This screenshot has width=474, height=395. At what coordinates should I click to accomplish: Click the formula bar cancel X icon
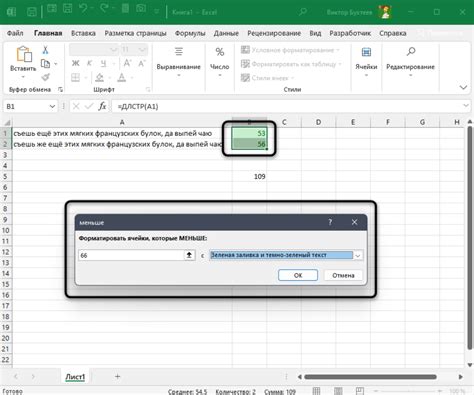(x=76, y=106)
